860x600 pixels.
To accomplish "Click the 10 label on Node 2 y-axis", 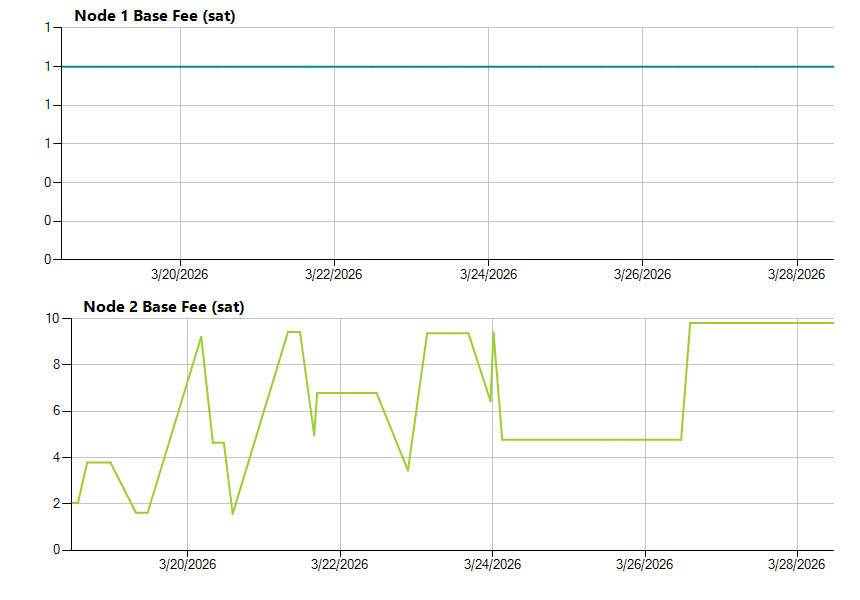I will (x=52, y=319).
